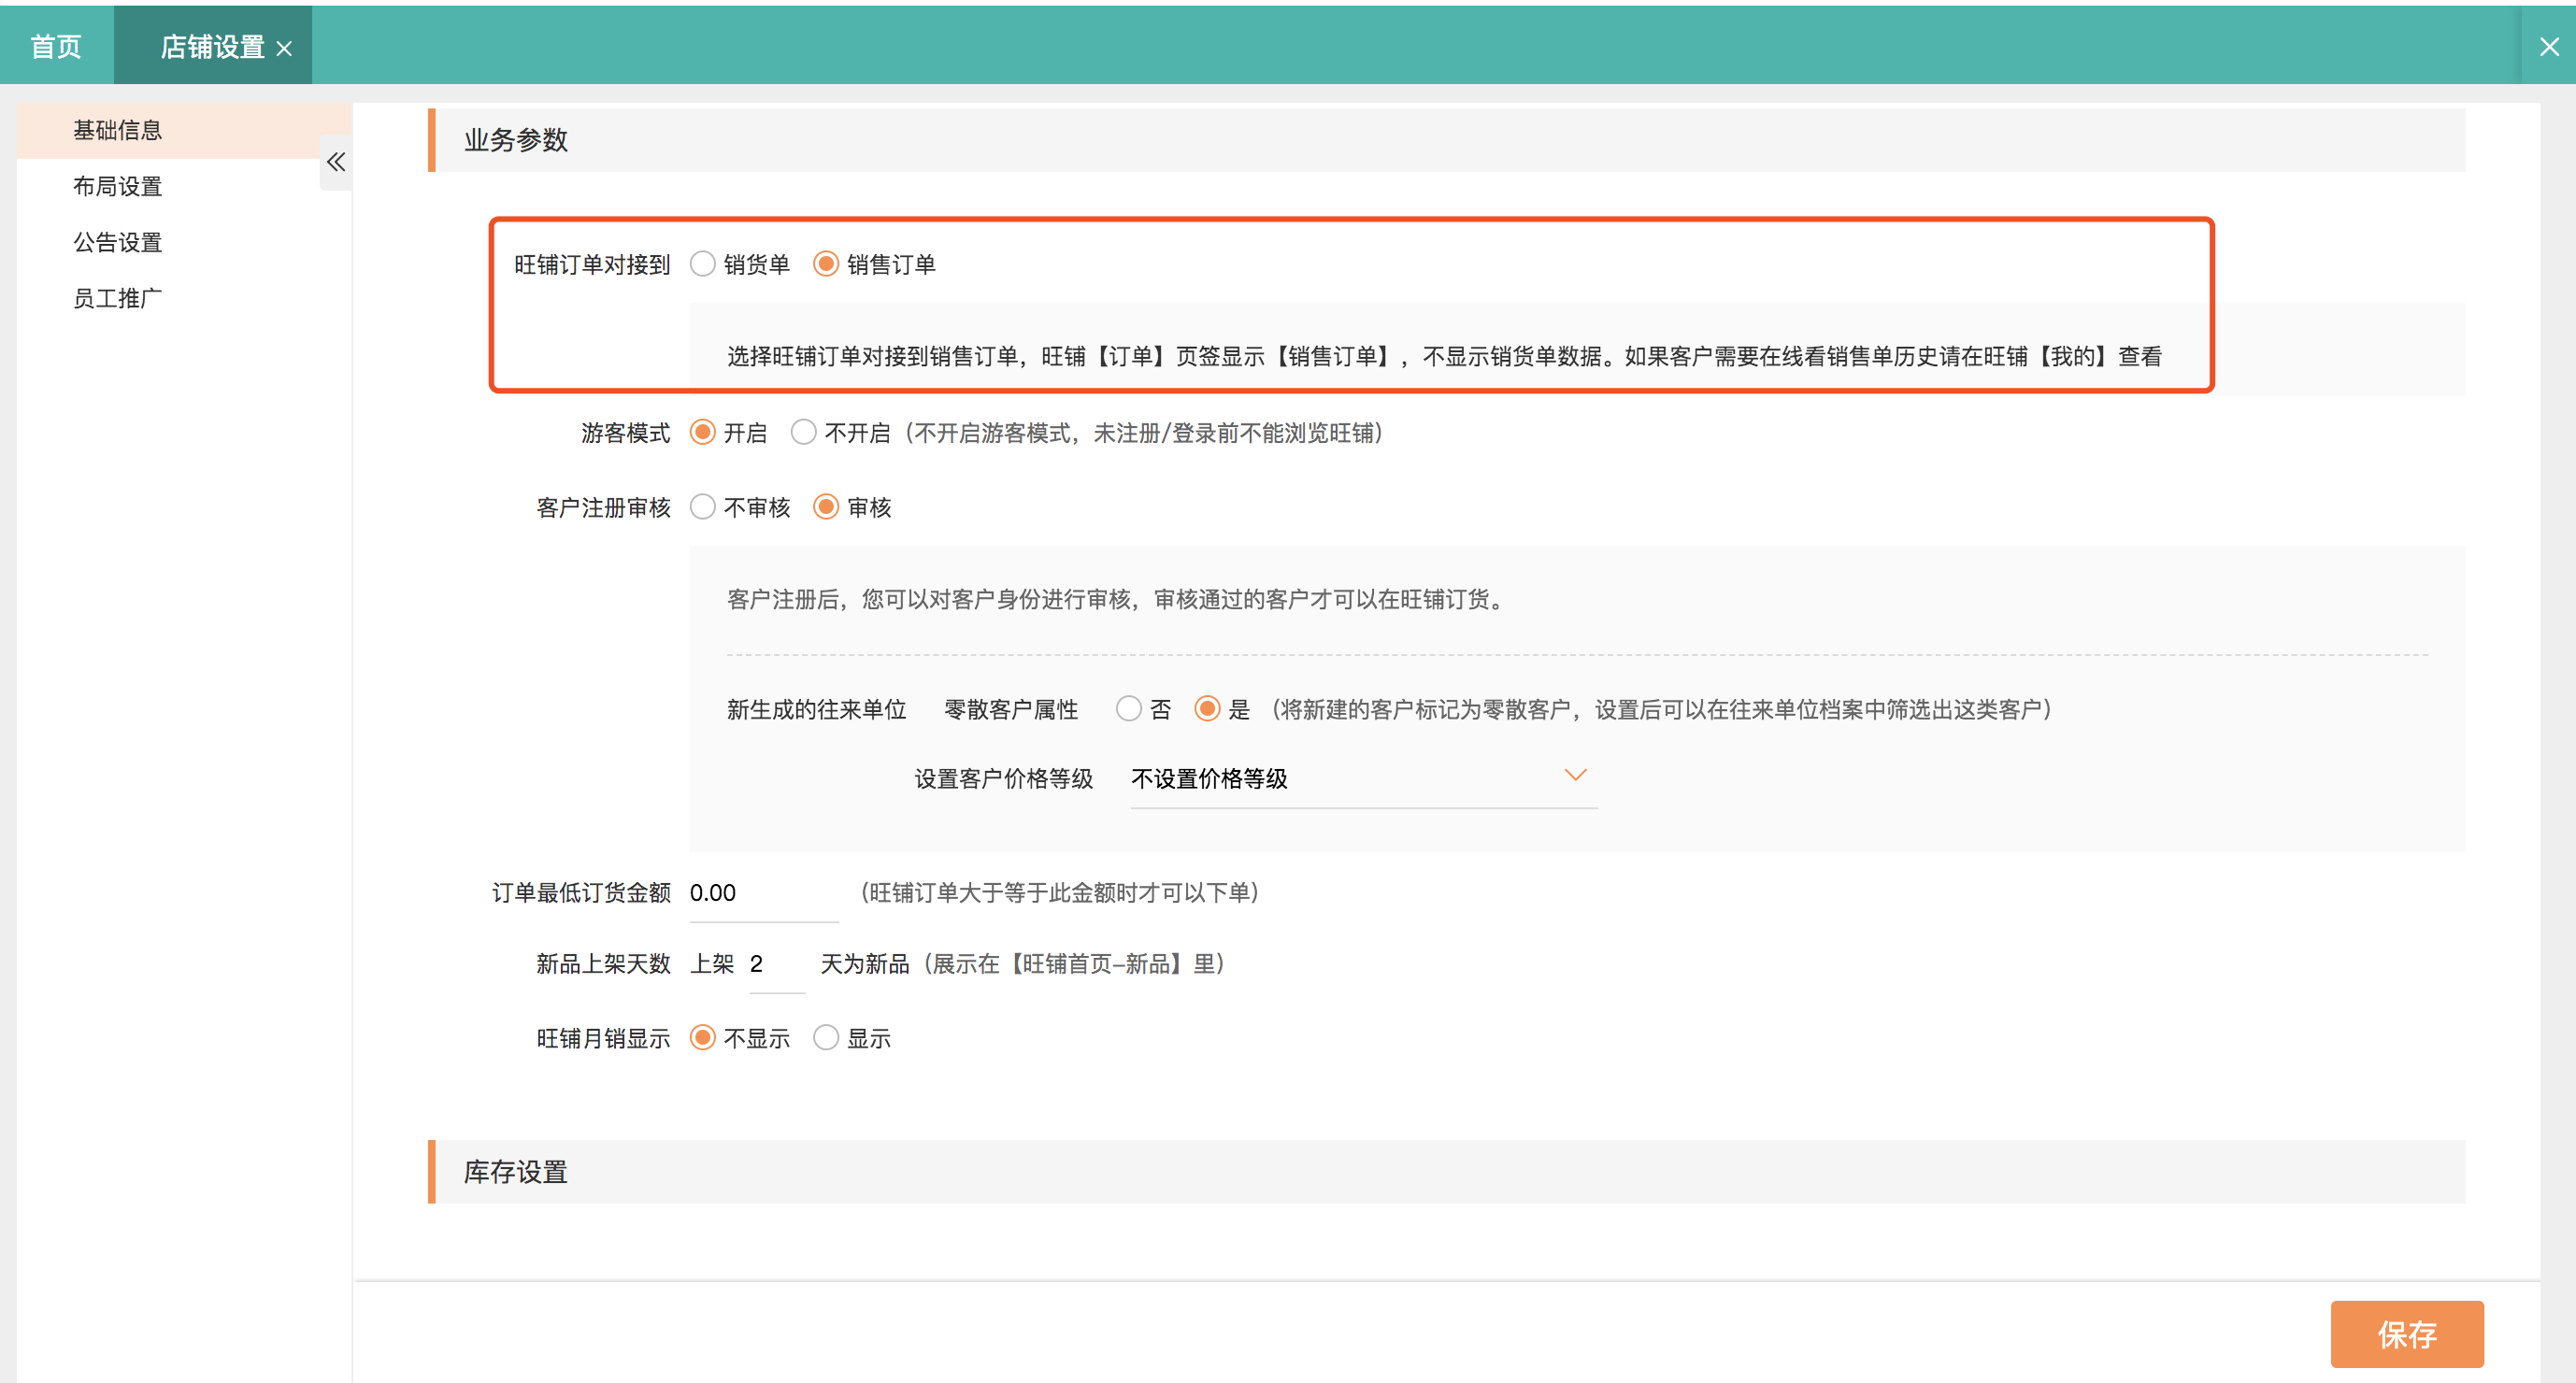
Task: Click 新品上架天数 number input field
Action: 764,964
